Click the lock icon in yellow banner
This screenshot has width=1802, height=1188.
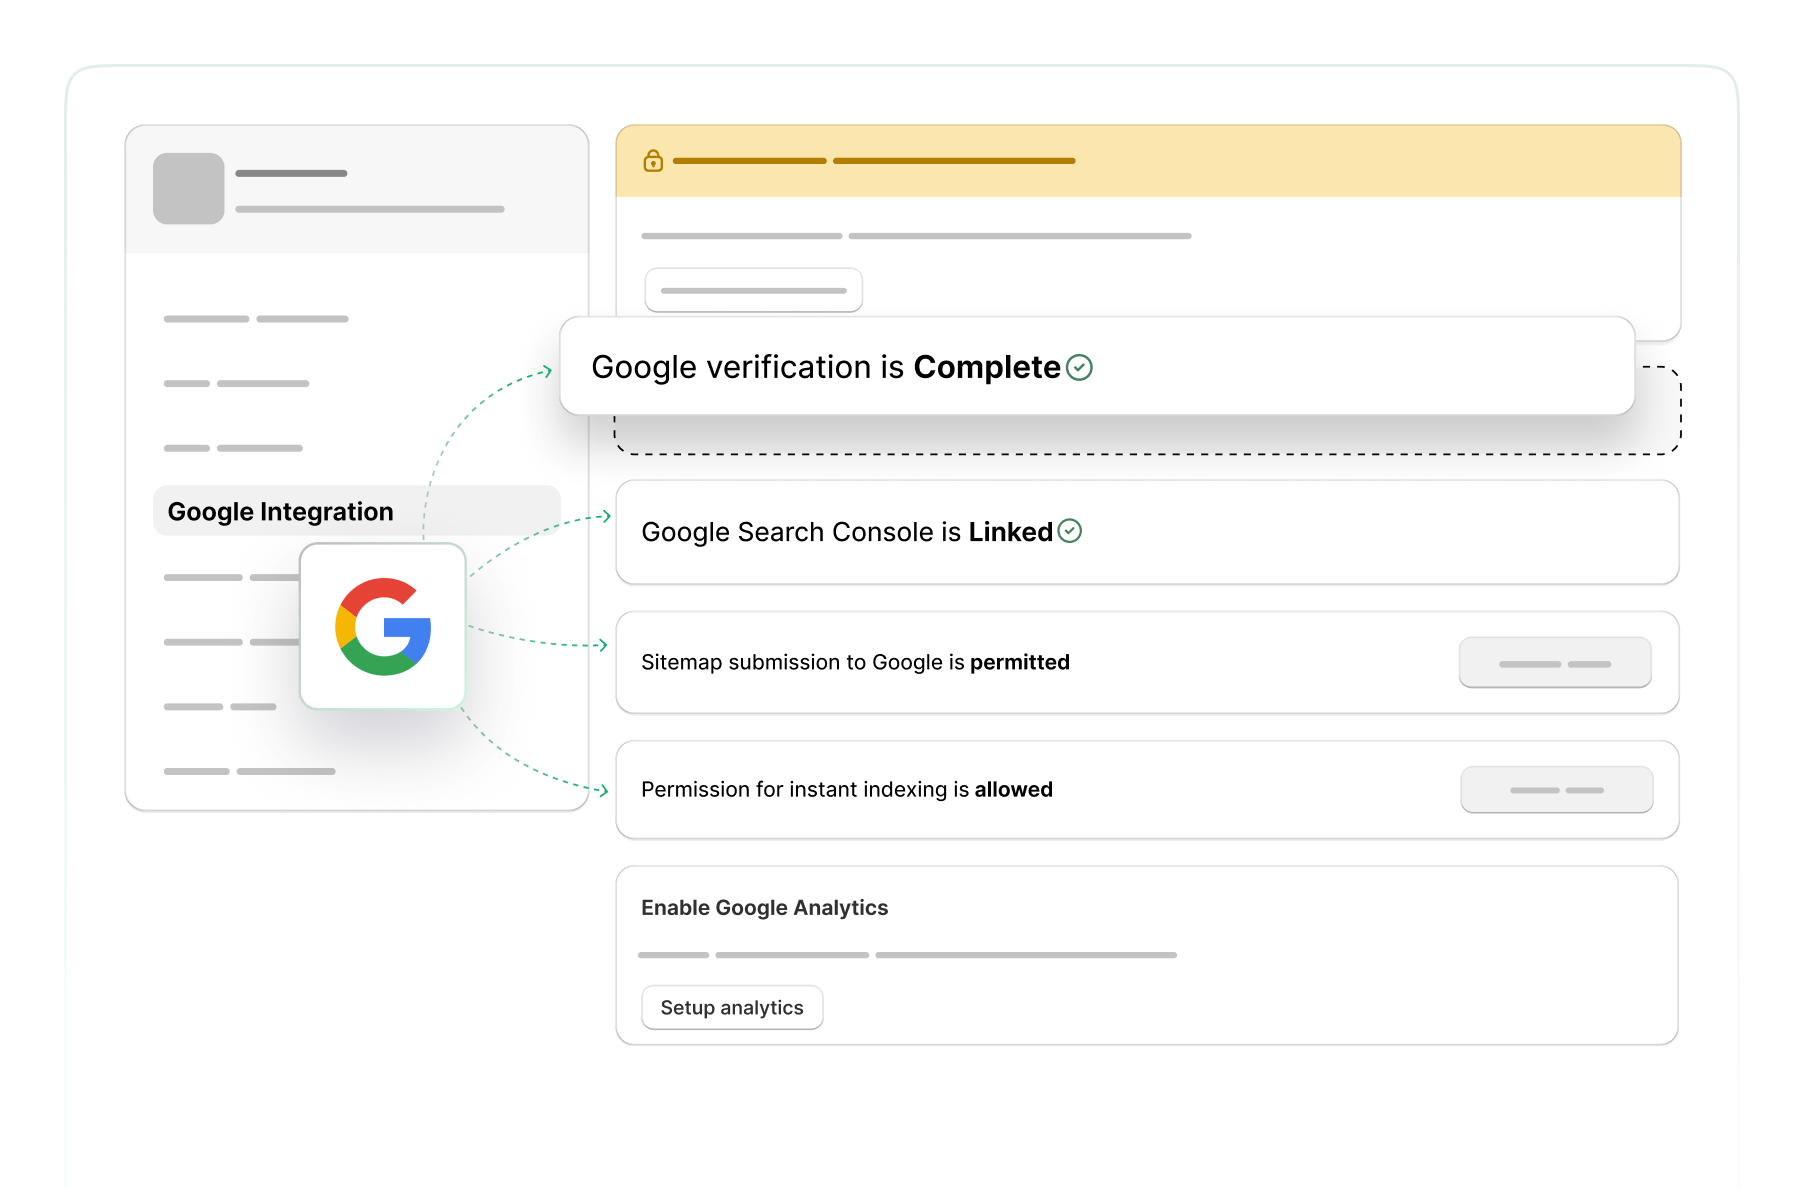(653, 161)
